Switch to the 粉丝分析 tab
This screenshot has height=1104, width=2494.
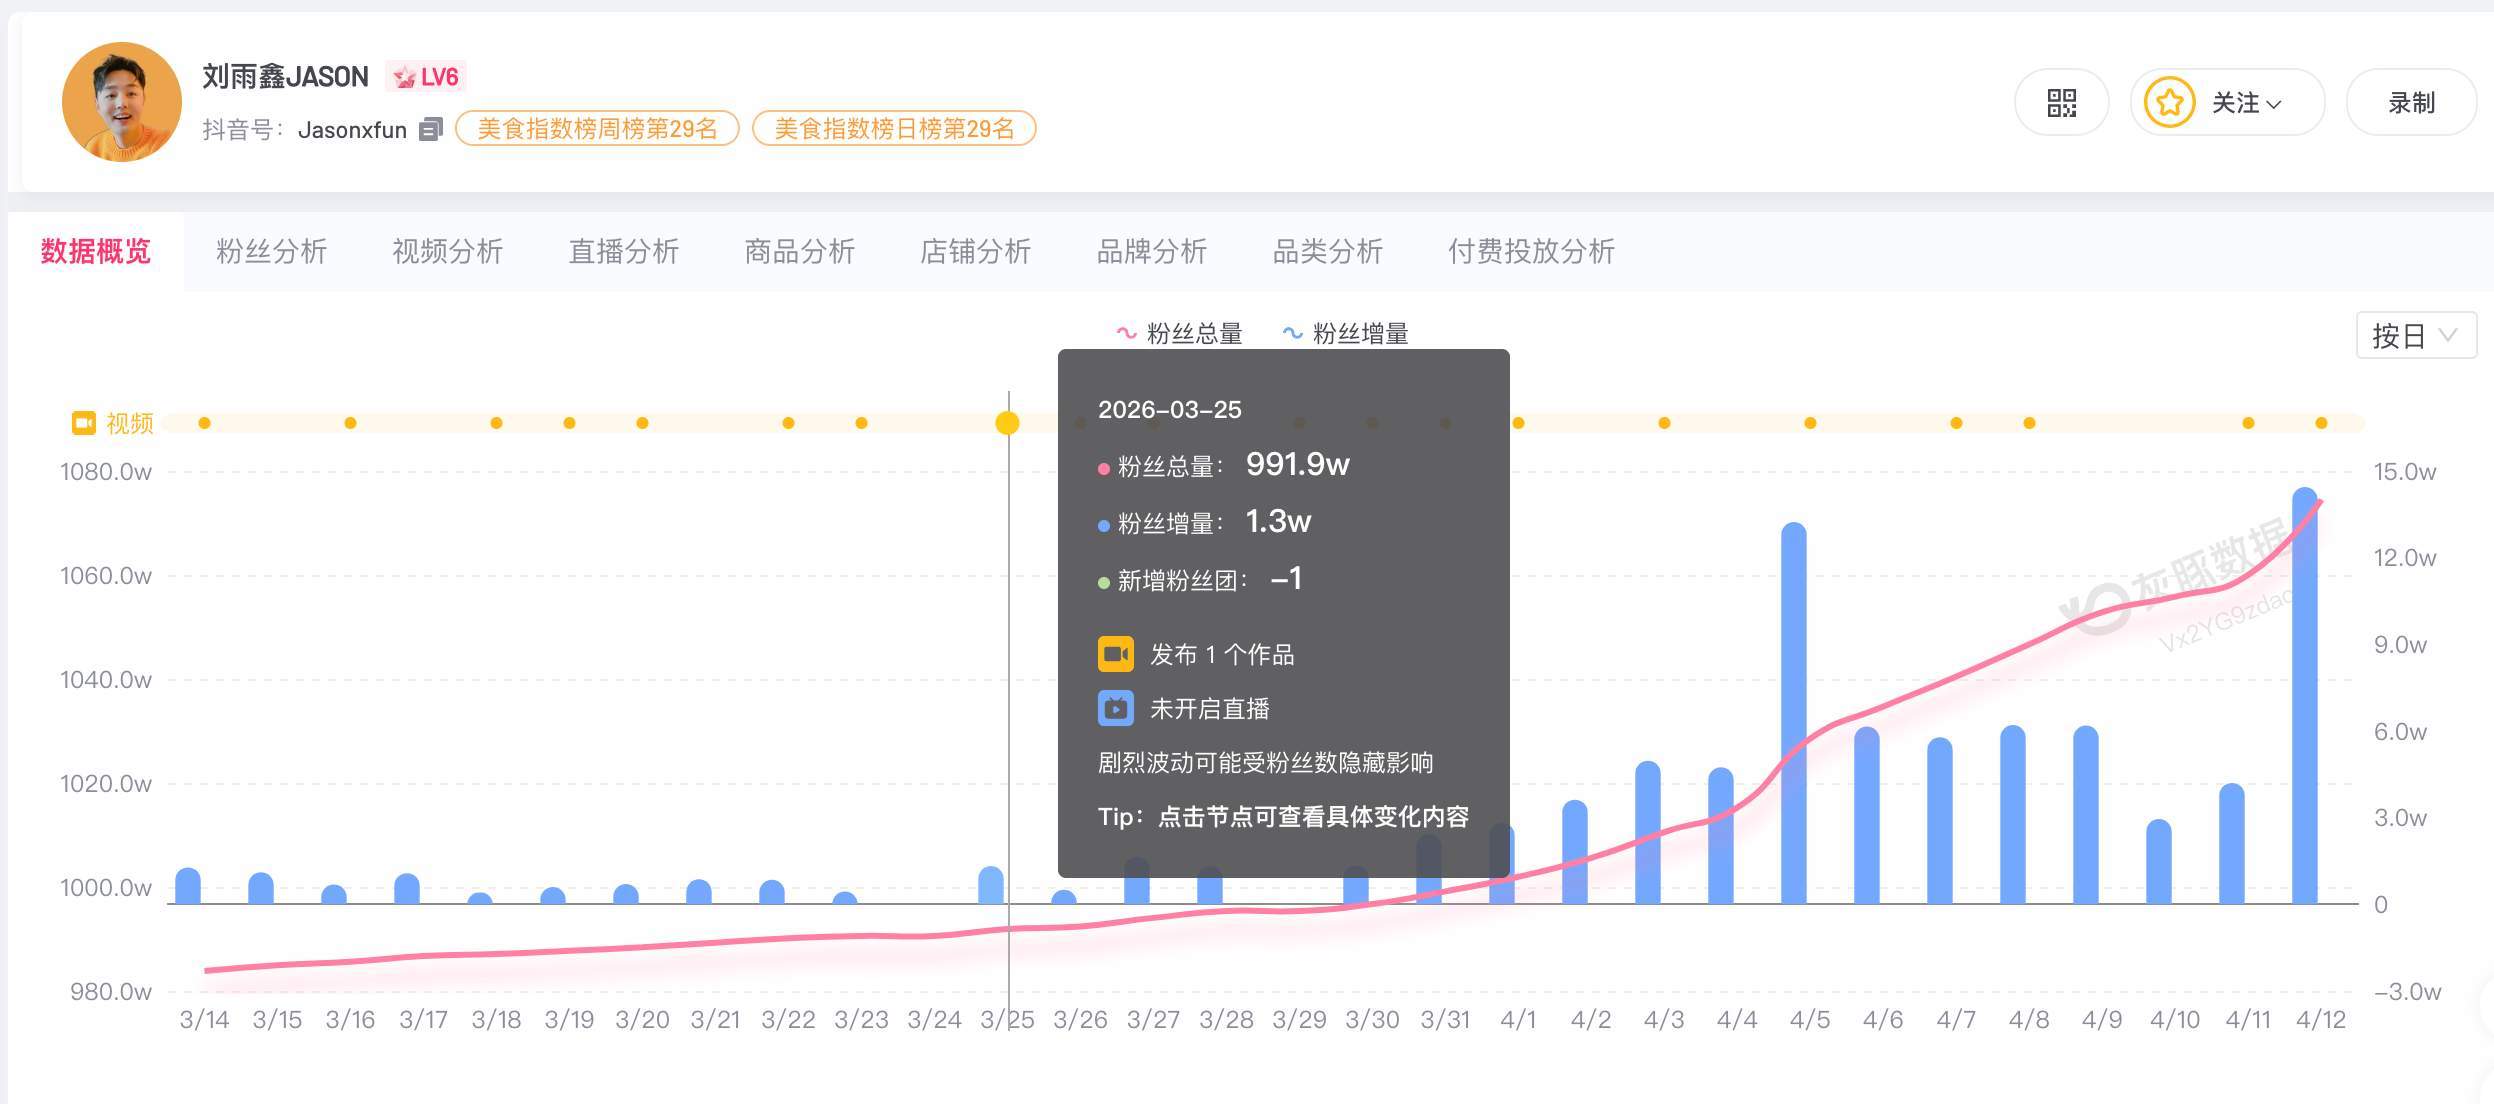pyautogui.click(x=271, y=252)
